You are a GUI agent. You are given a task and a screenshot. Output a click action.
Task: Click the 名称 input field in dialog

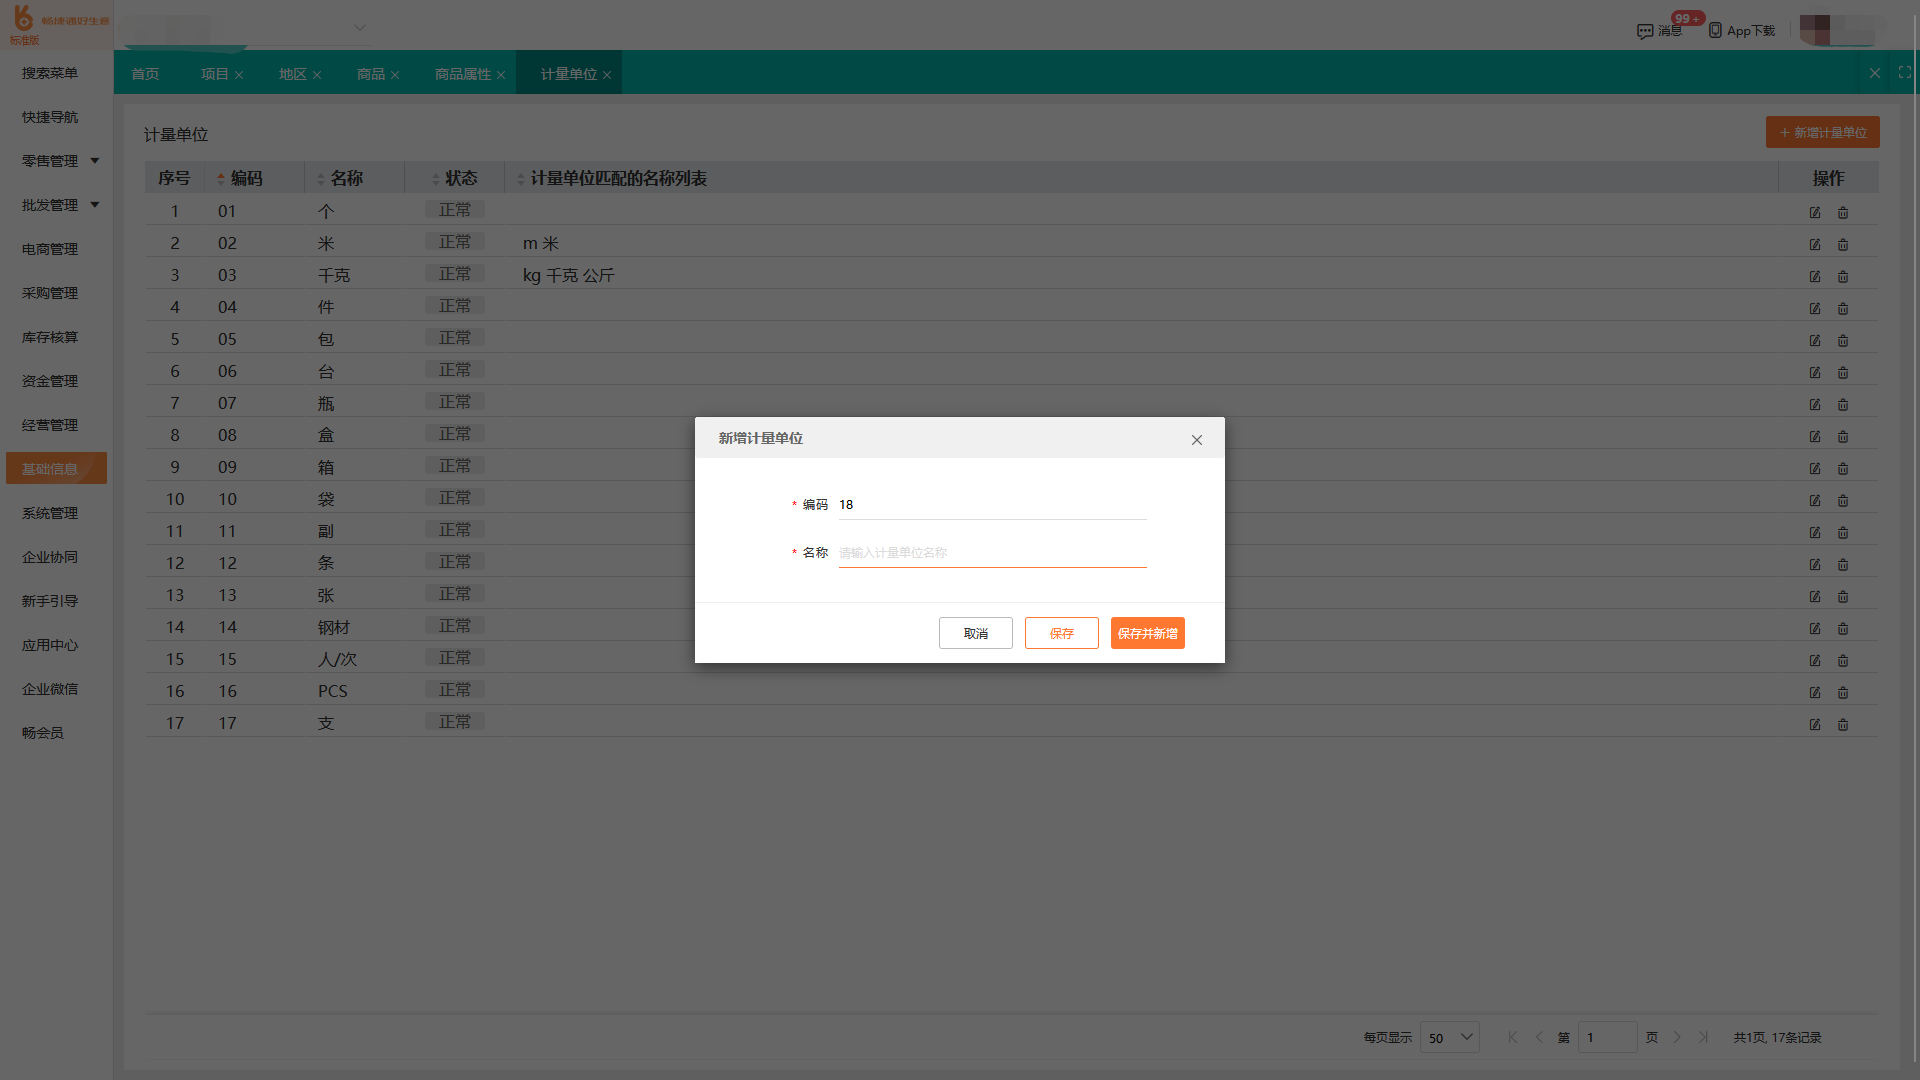pyautogui.click(x=989, y=553)
